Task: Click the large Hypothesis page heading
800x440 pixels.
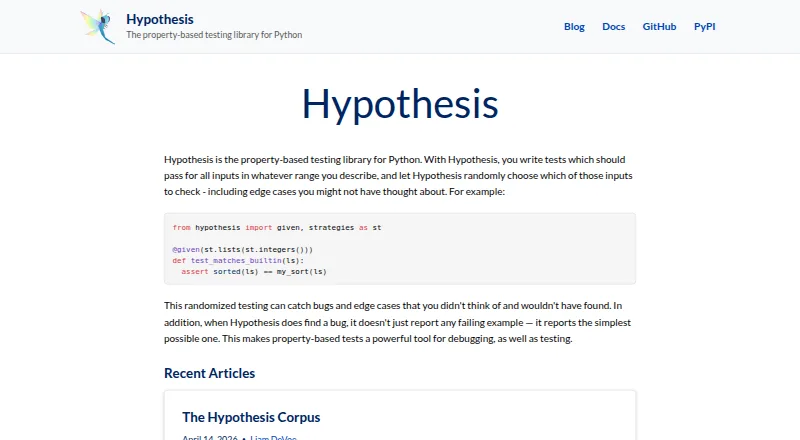Action: (x=400, y=105)
